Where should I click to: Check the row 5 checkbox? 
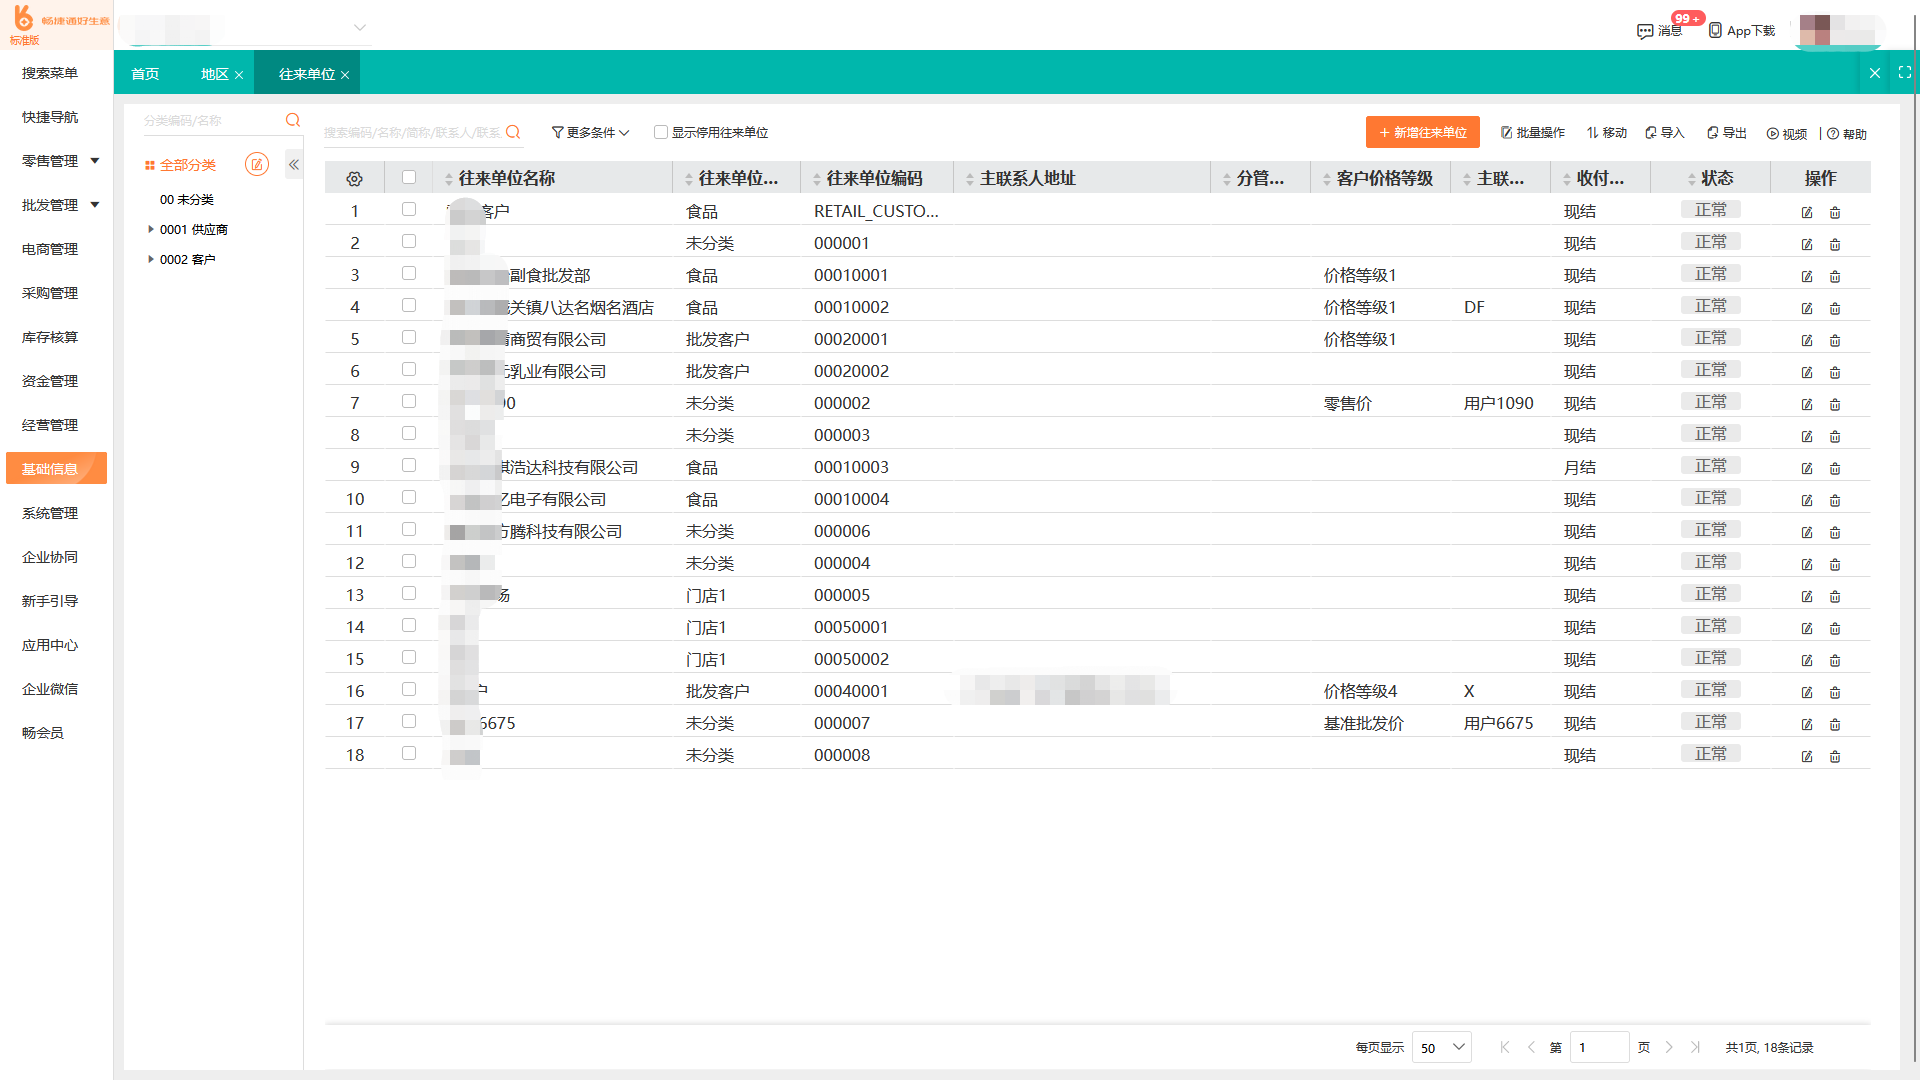point(411,338)
